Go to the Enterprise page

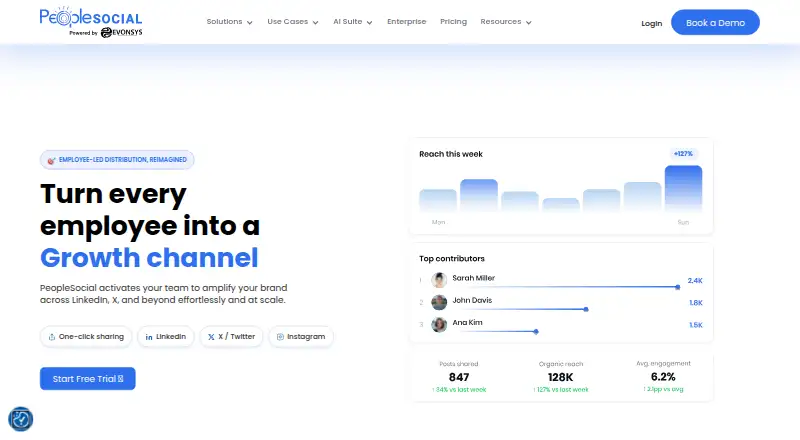point(407,21)
